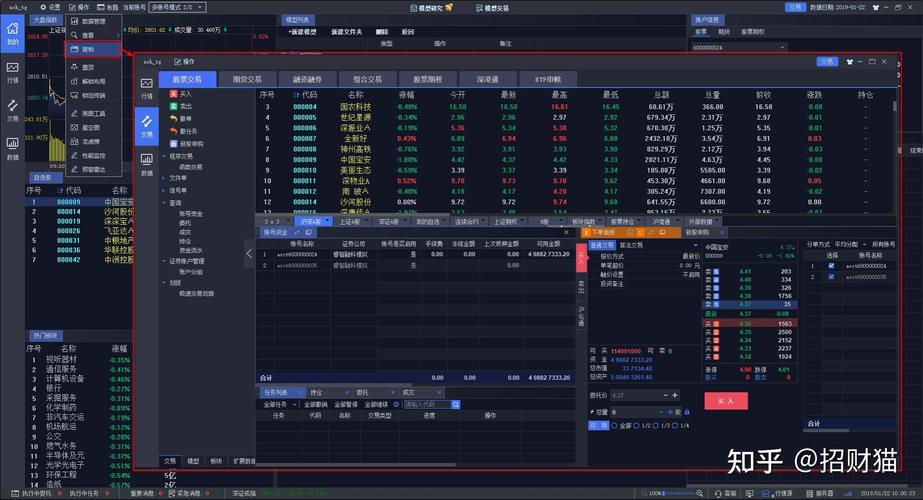This screenshot has width=923, height=500.
Task: Click the 卖出 sell icon in the tree
Action: pos(174,105)
